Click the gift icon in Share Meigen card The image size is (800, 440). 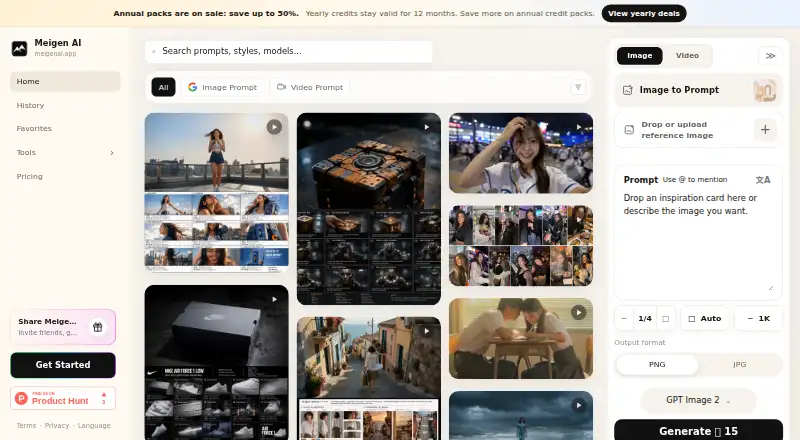[97, 327]
